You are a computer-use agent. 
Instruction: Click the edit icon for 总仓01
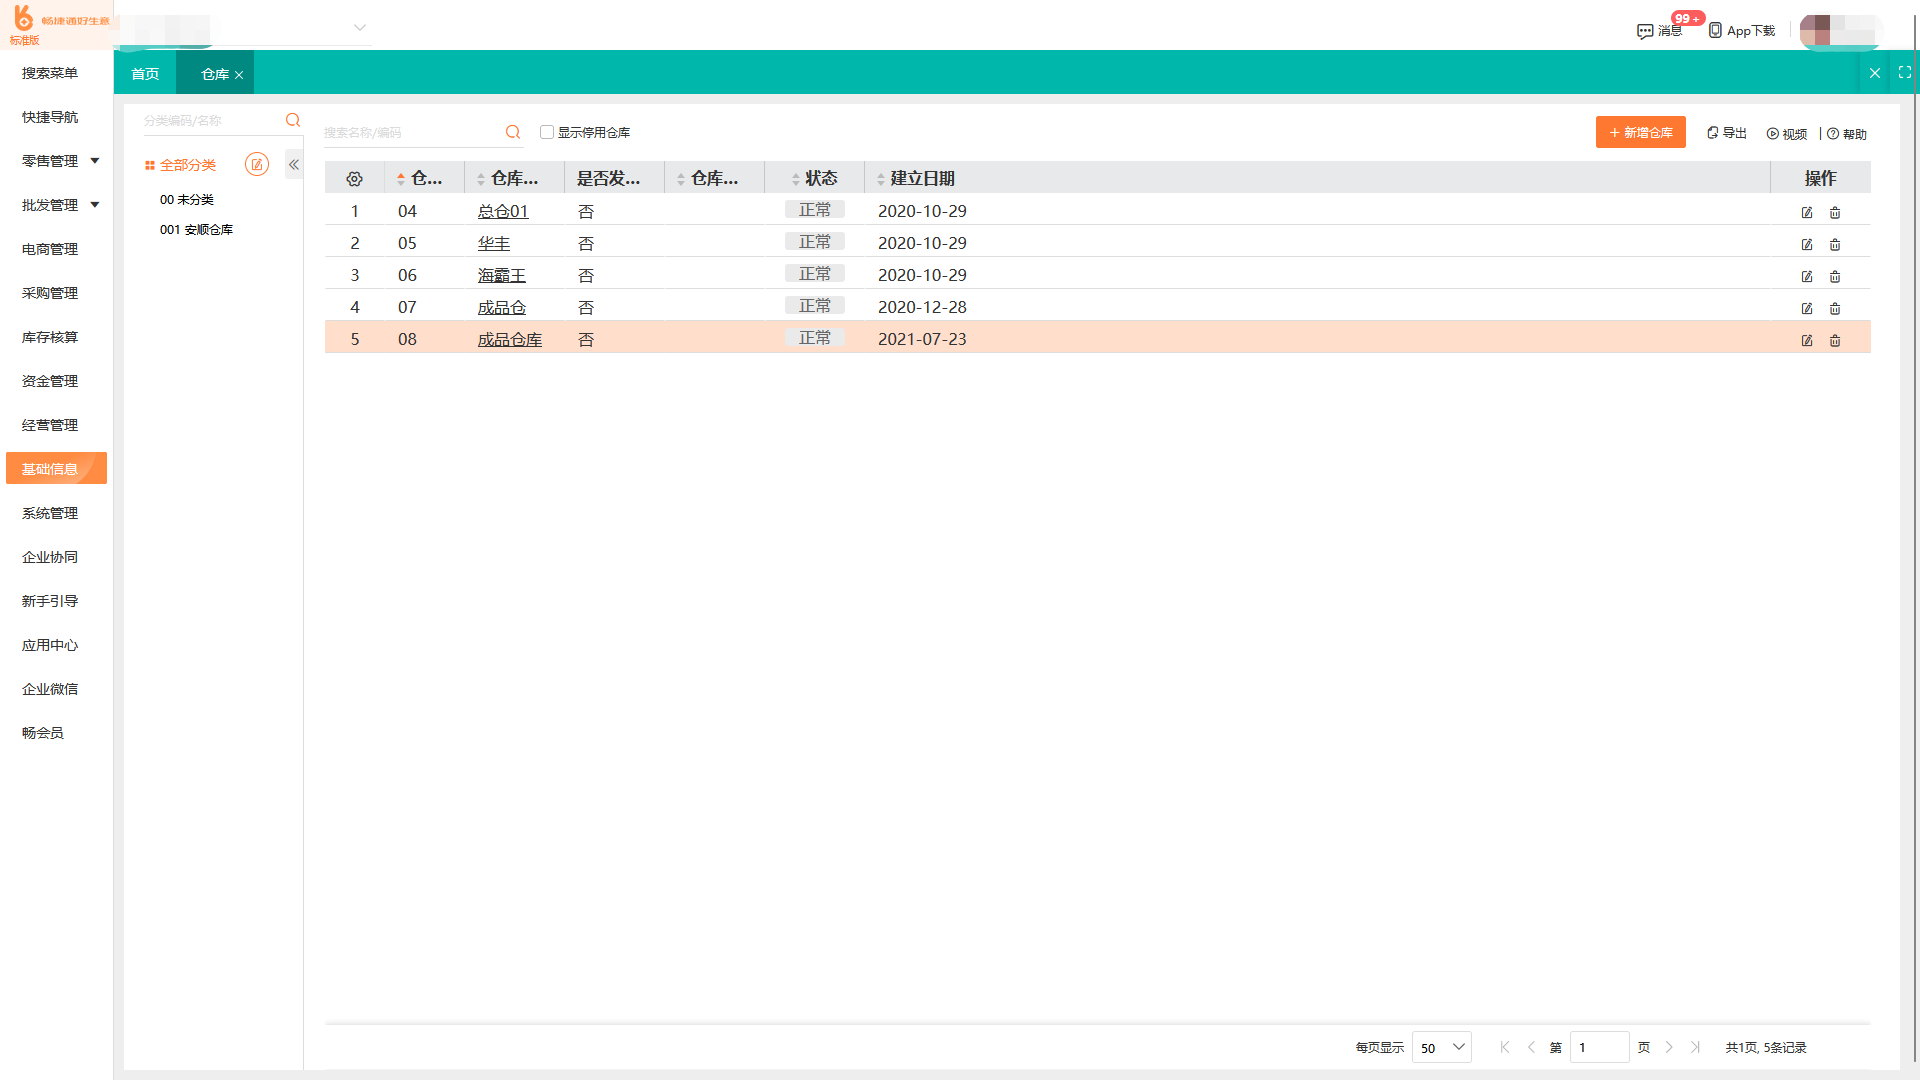pyautogui.click(x=1807, y=211)
